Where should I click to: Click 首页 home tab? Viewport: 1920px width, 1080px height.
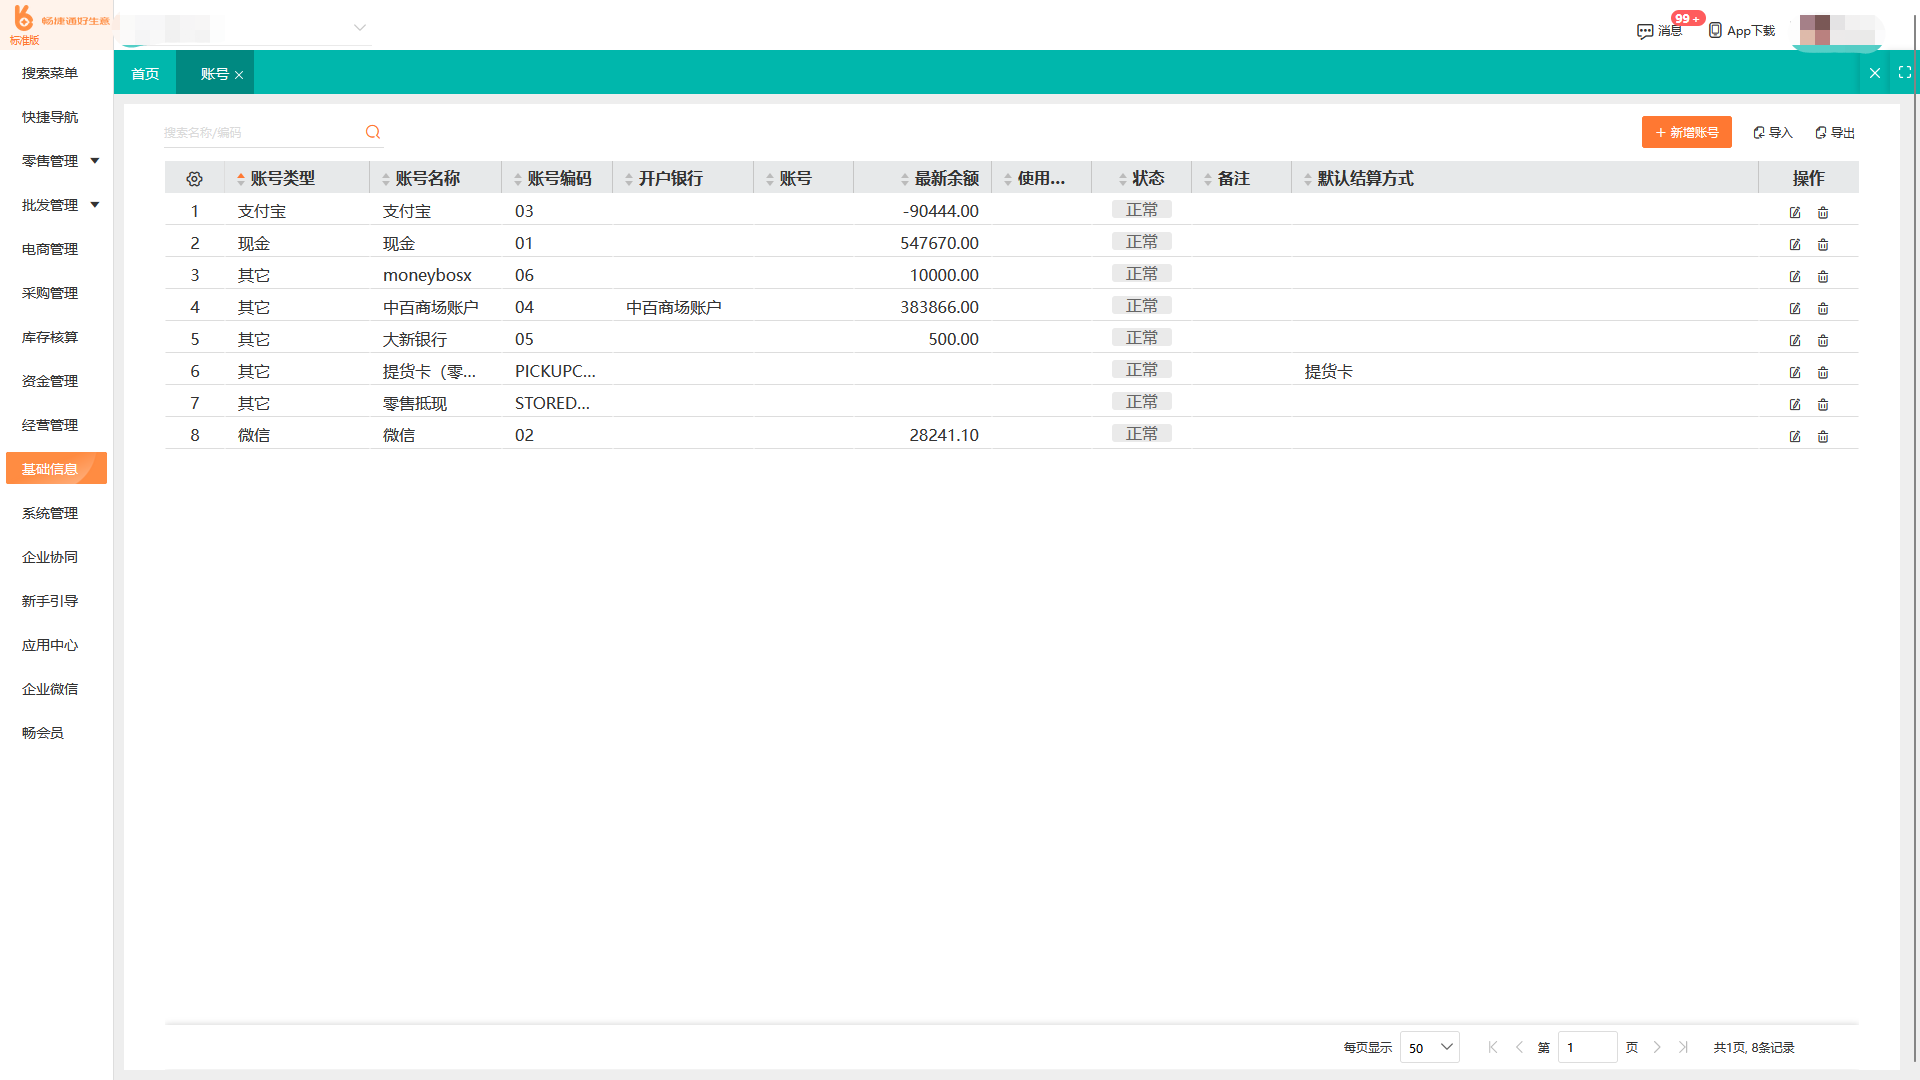[145, 73]
